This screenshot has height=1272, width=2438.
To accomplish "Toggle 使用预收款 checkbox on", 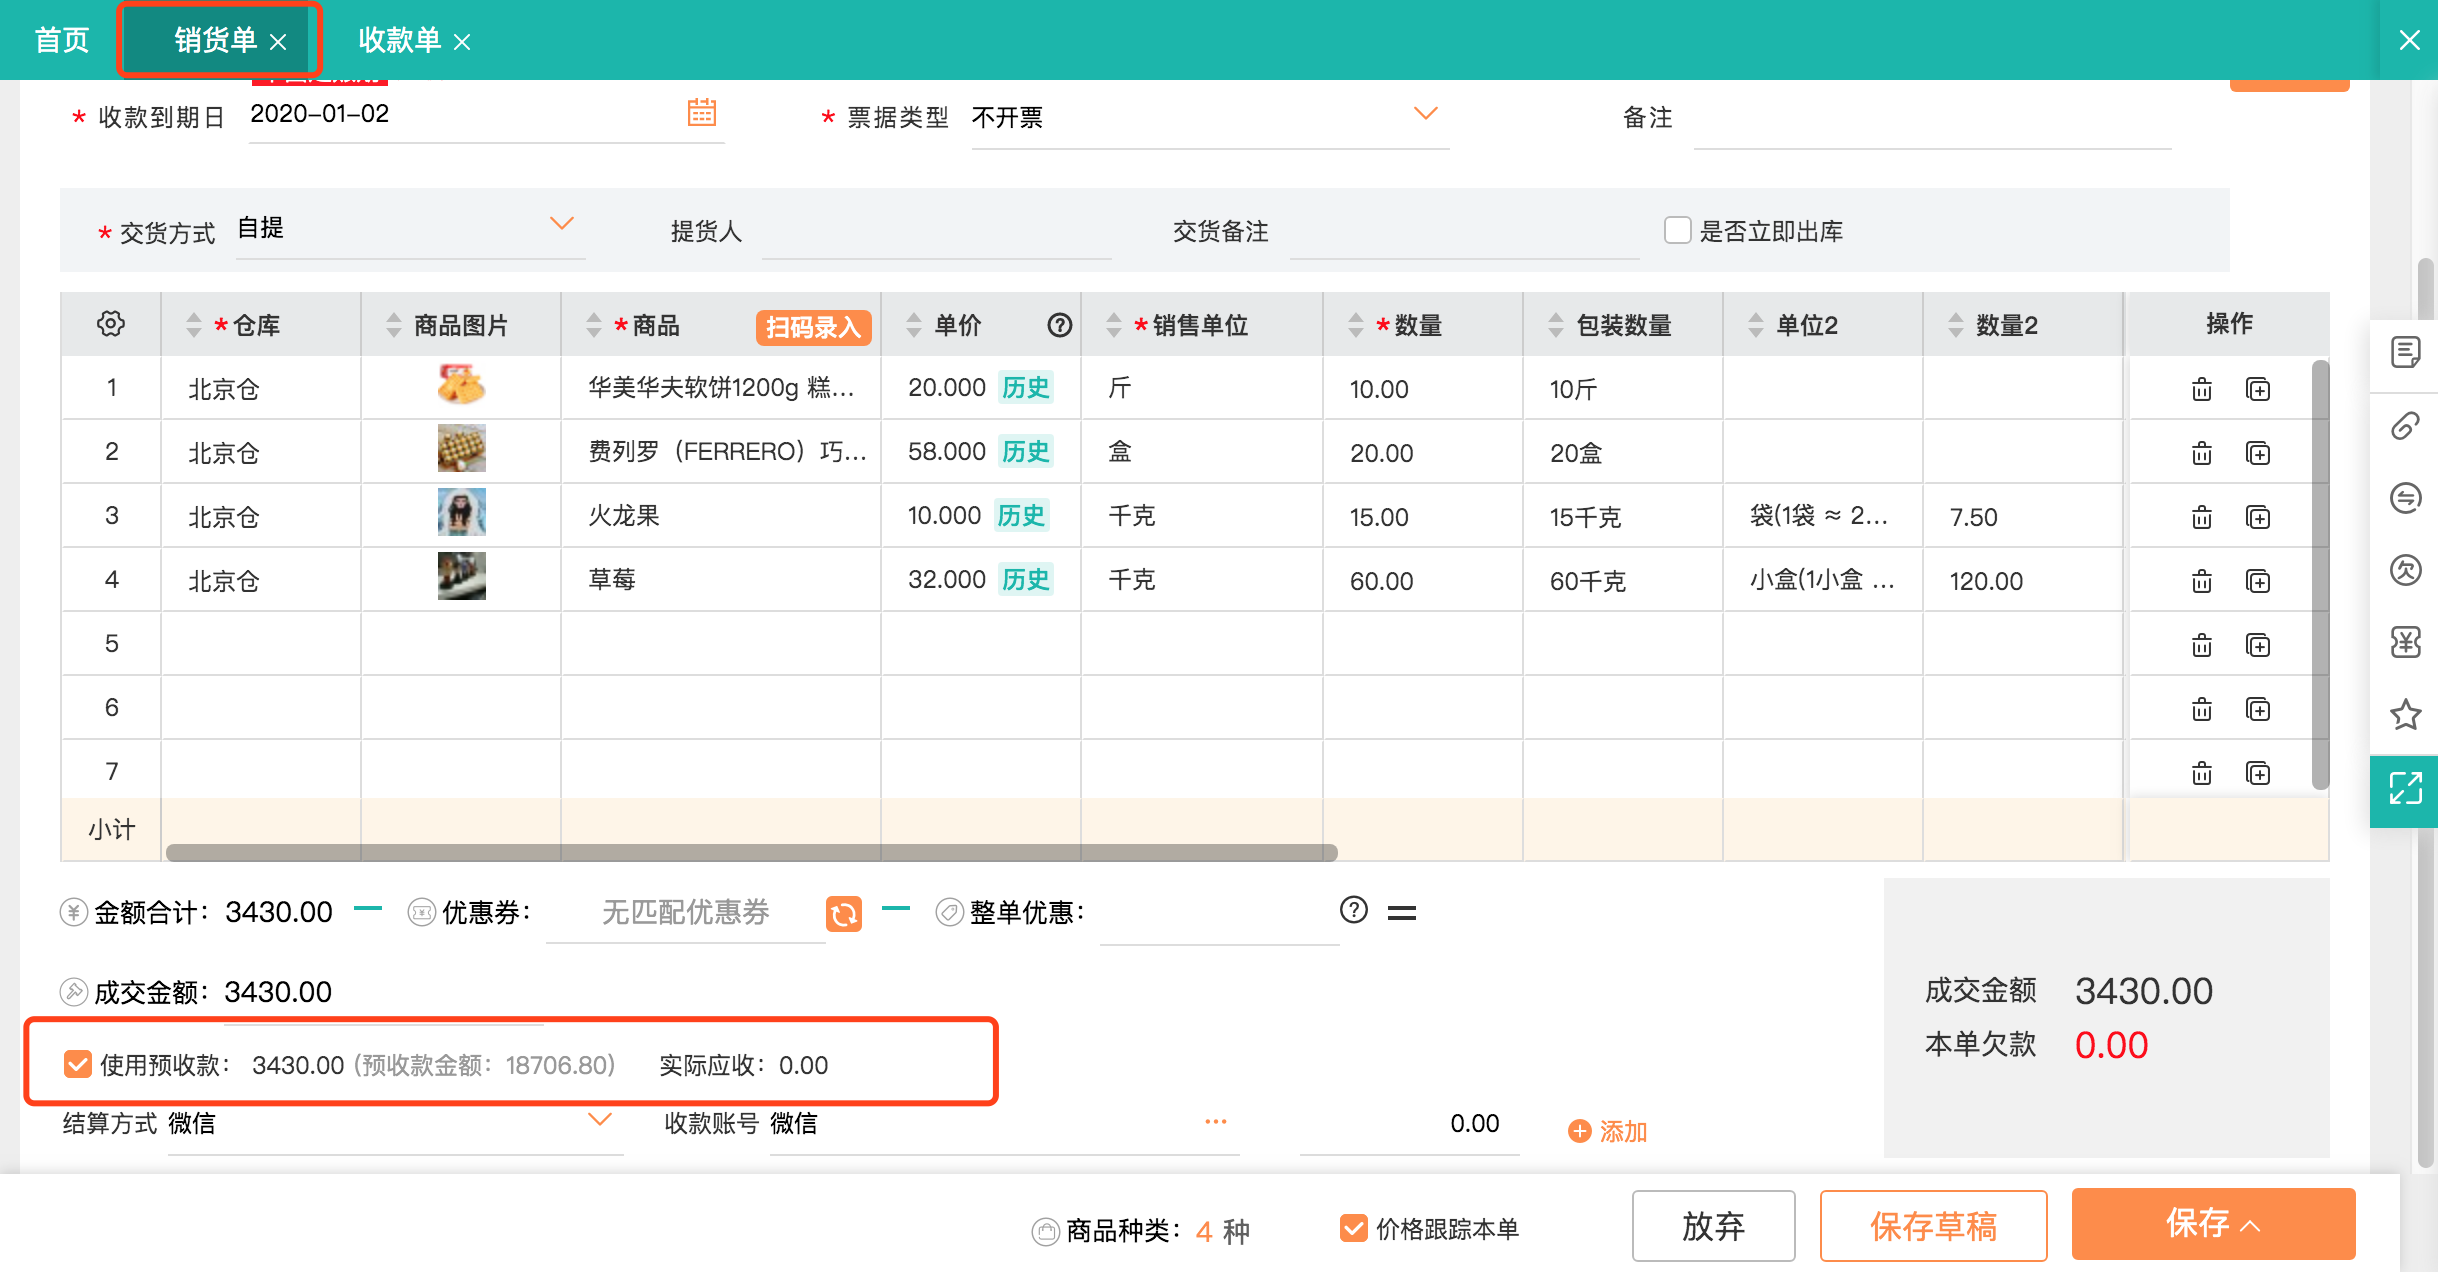I will click(76, 1064).
